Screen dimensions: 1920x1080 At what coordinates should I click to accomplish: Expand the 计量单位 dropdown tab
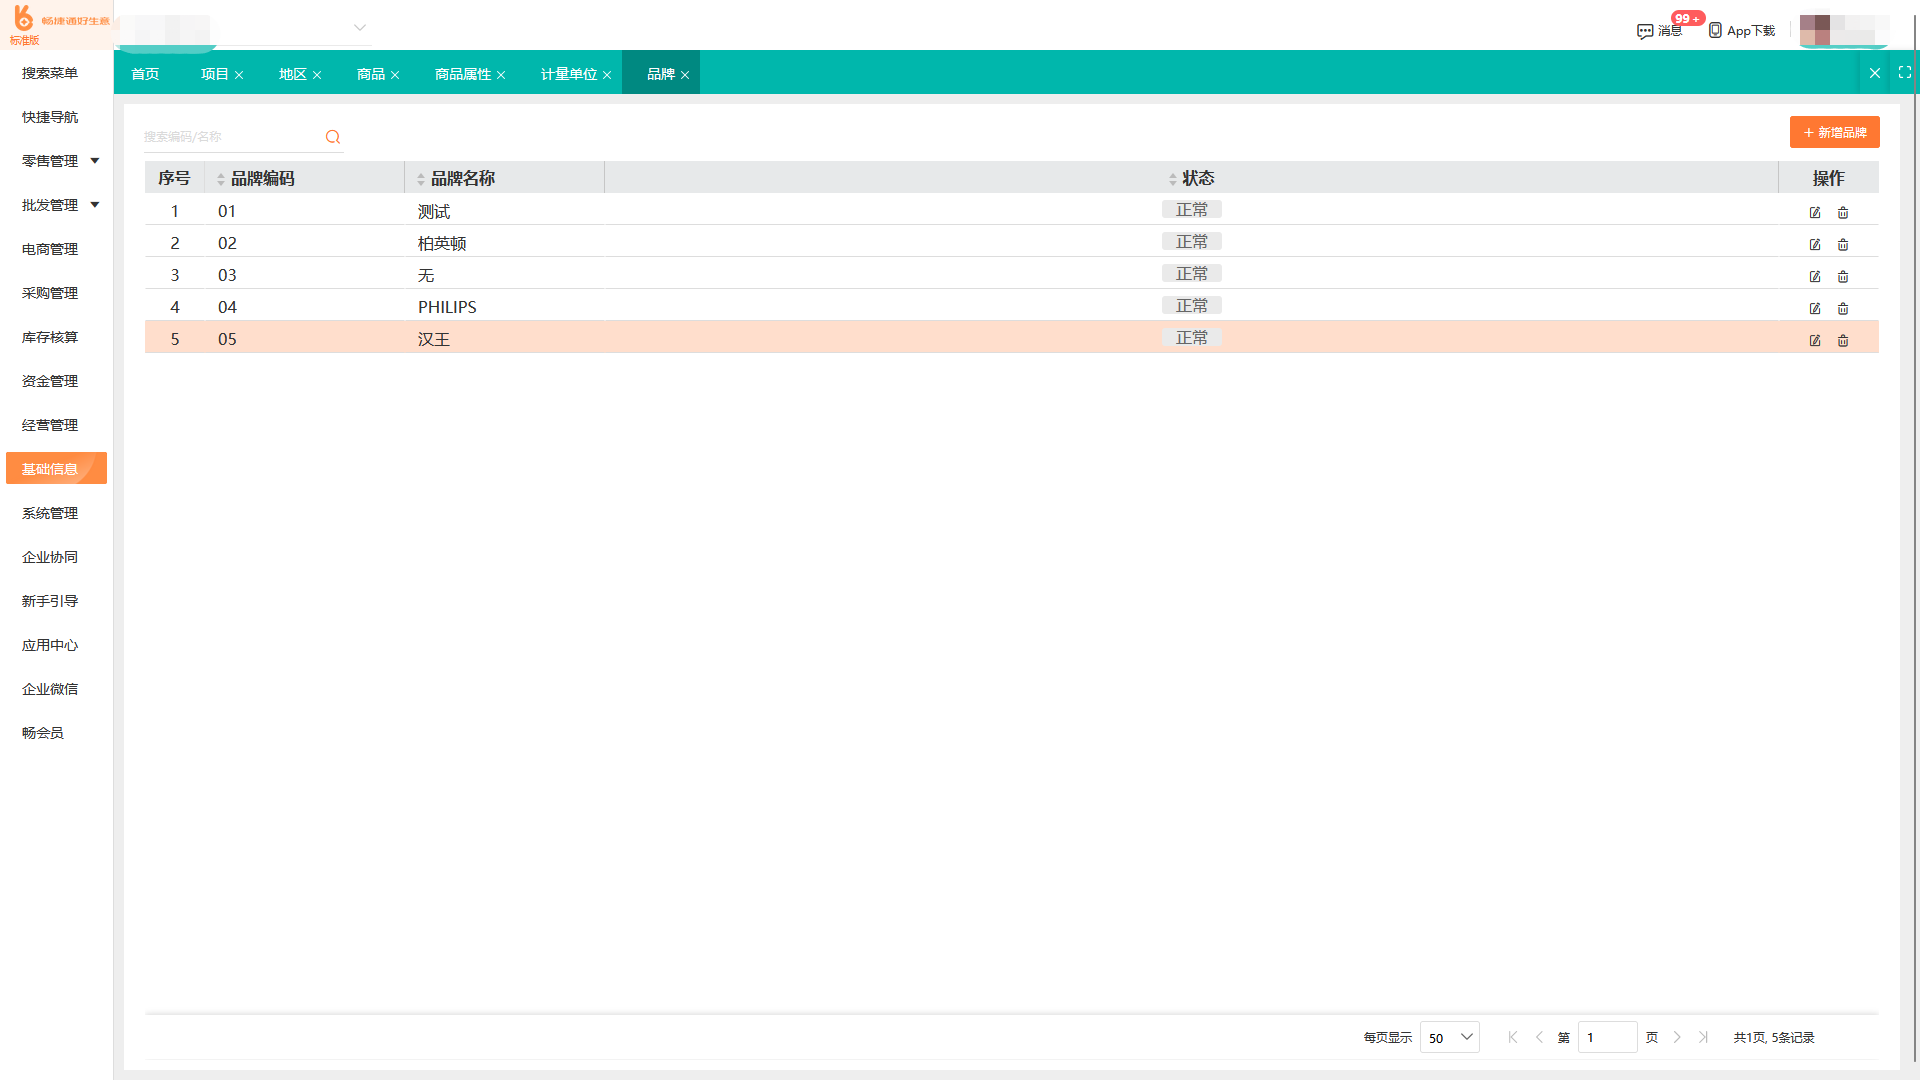[x=570, y=74]
